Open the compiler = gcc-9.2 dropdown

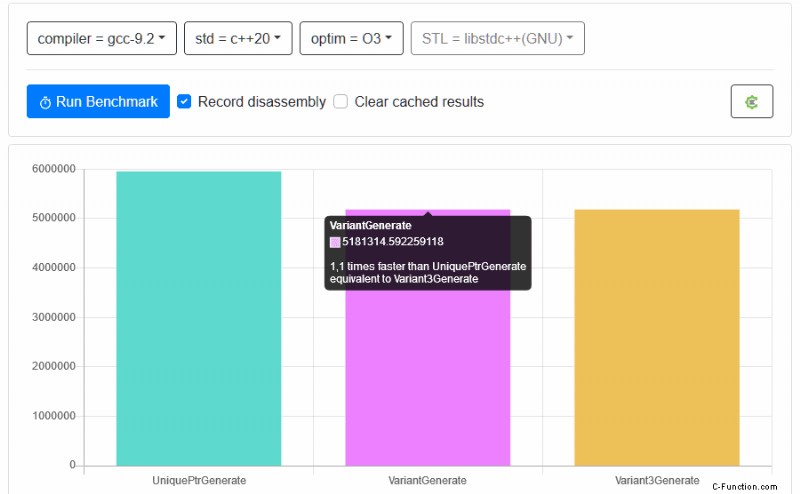pyautogui.click(x=102, y=39)
